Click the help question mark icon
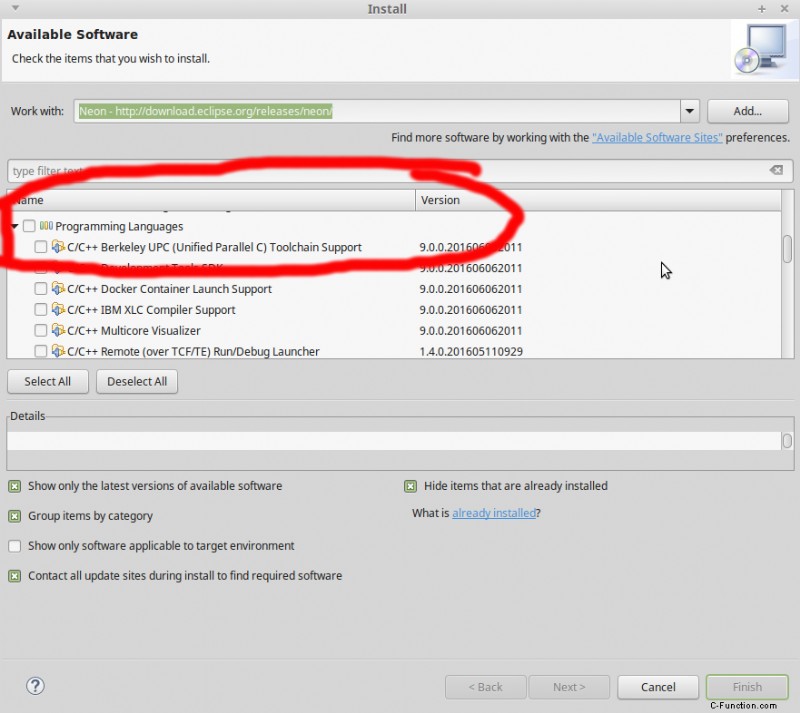This screenshot has height=713, width=800. (x=35, y=686)
